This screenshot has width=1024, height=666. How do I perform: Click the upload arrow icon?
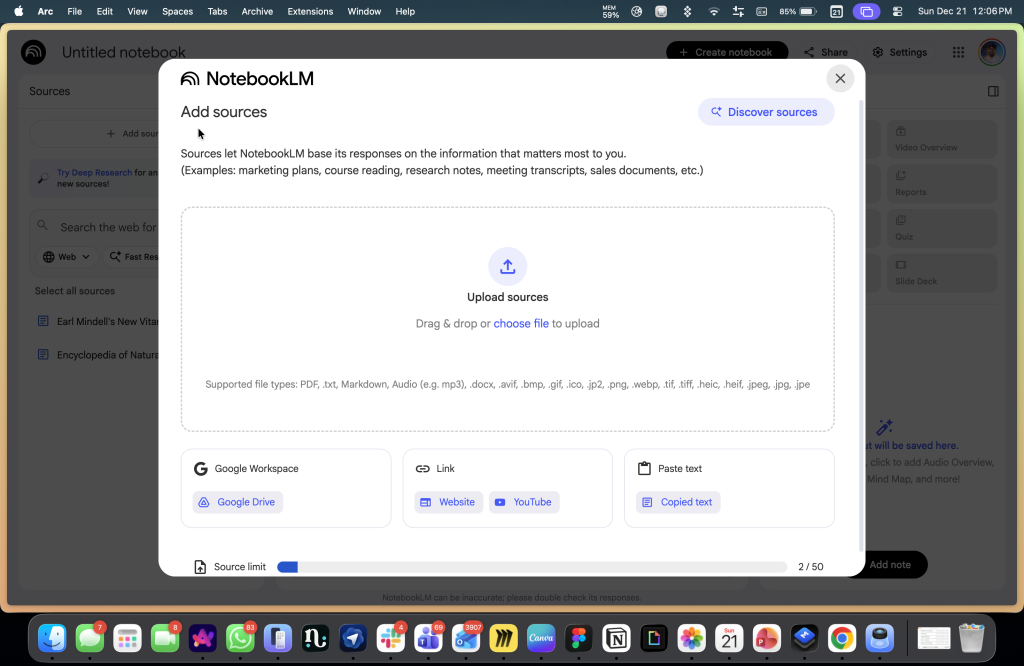click(507, 266)
